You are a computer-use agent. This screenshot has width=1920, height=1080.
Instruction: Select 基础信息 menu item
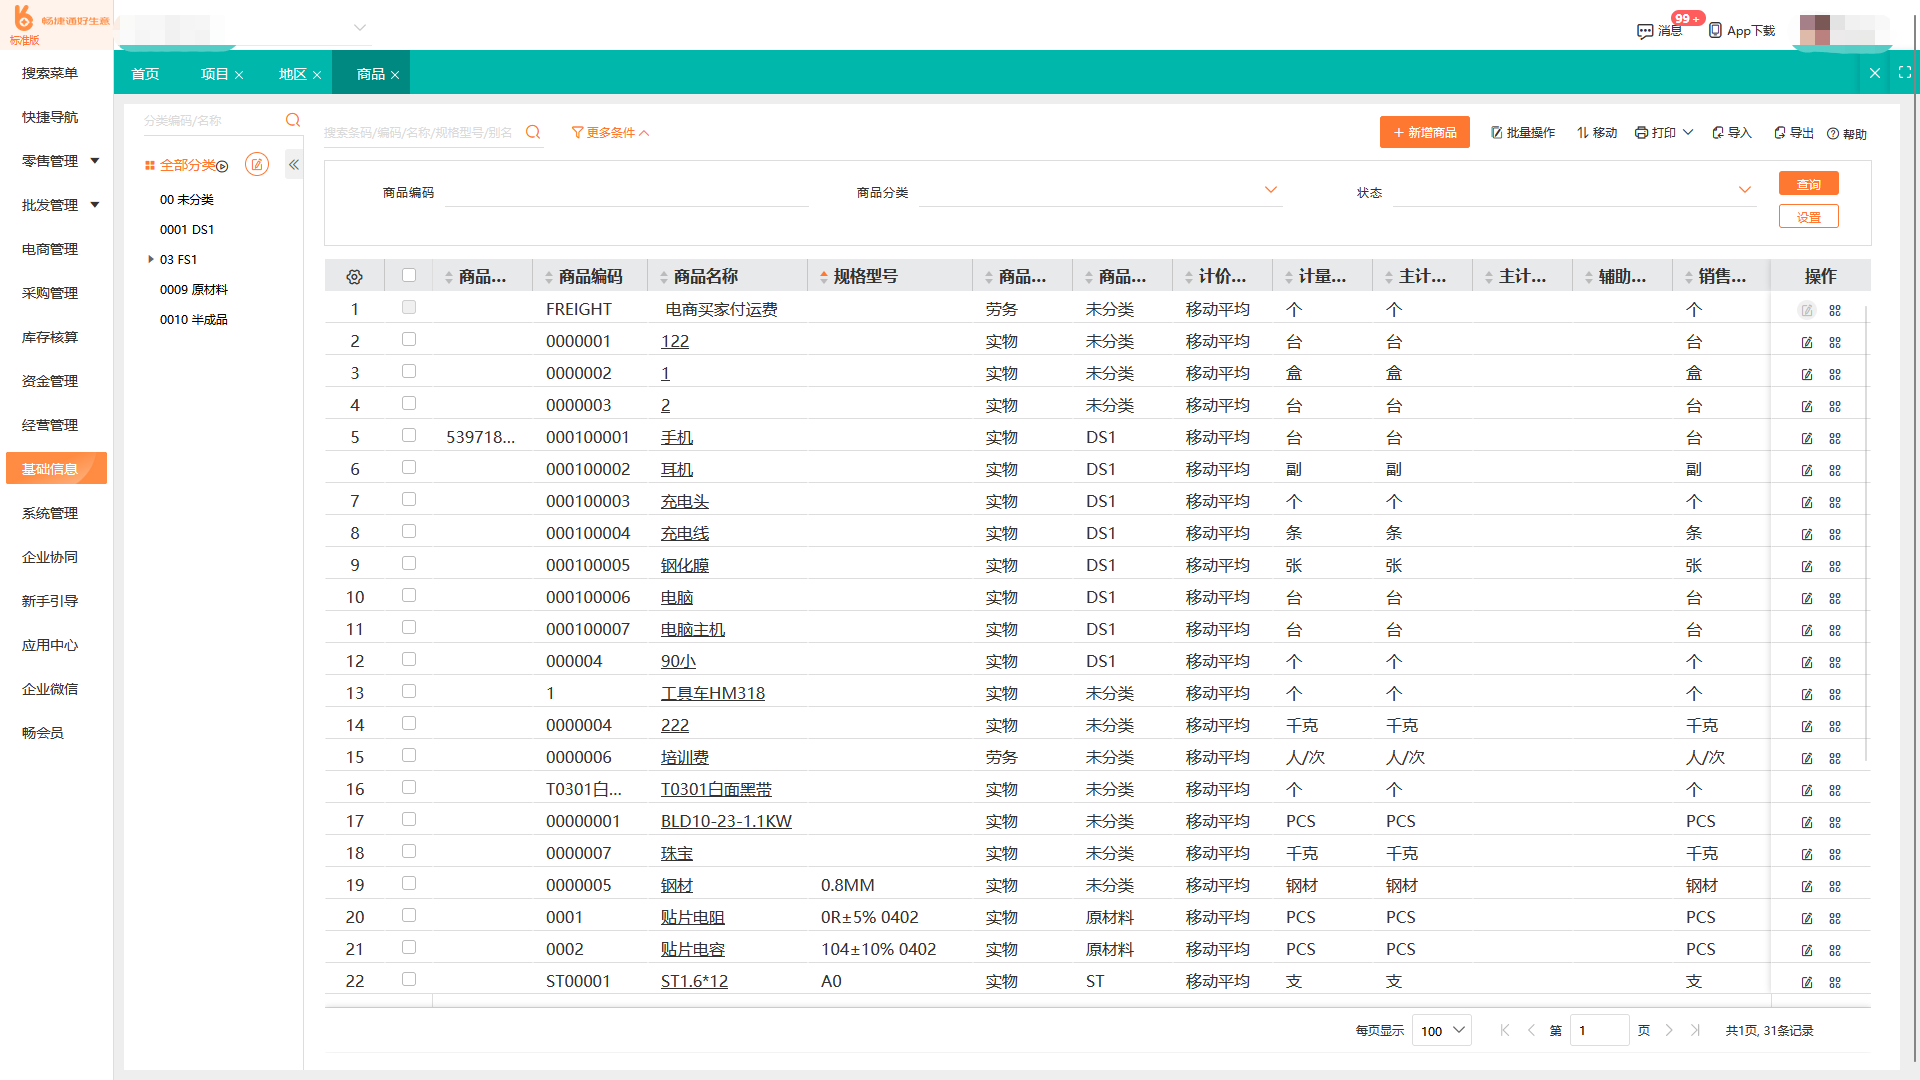coord(53,467)
